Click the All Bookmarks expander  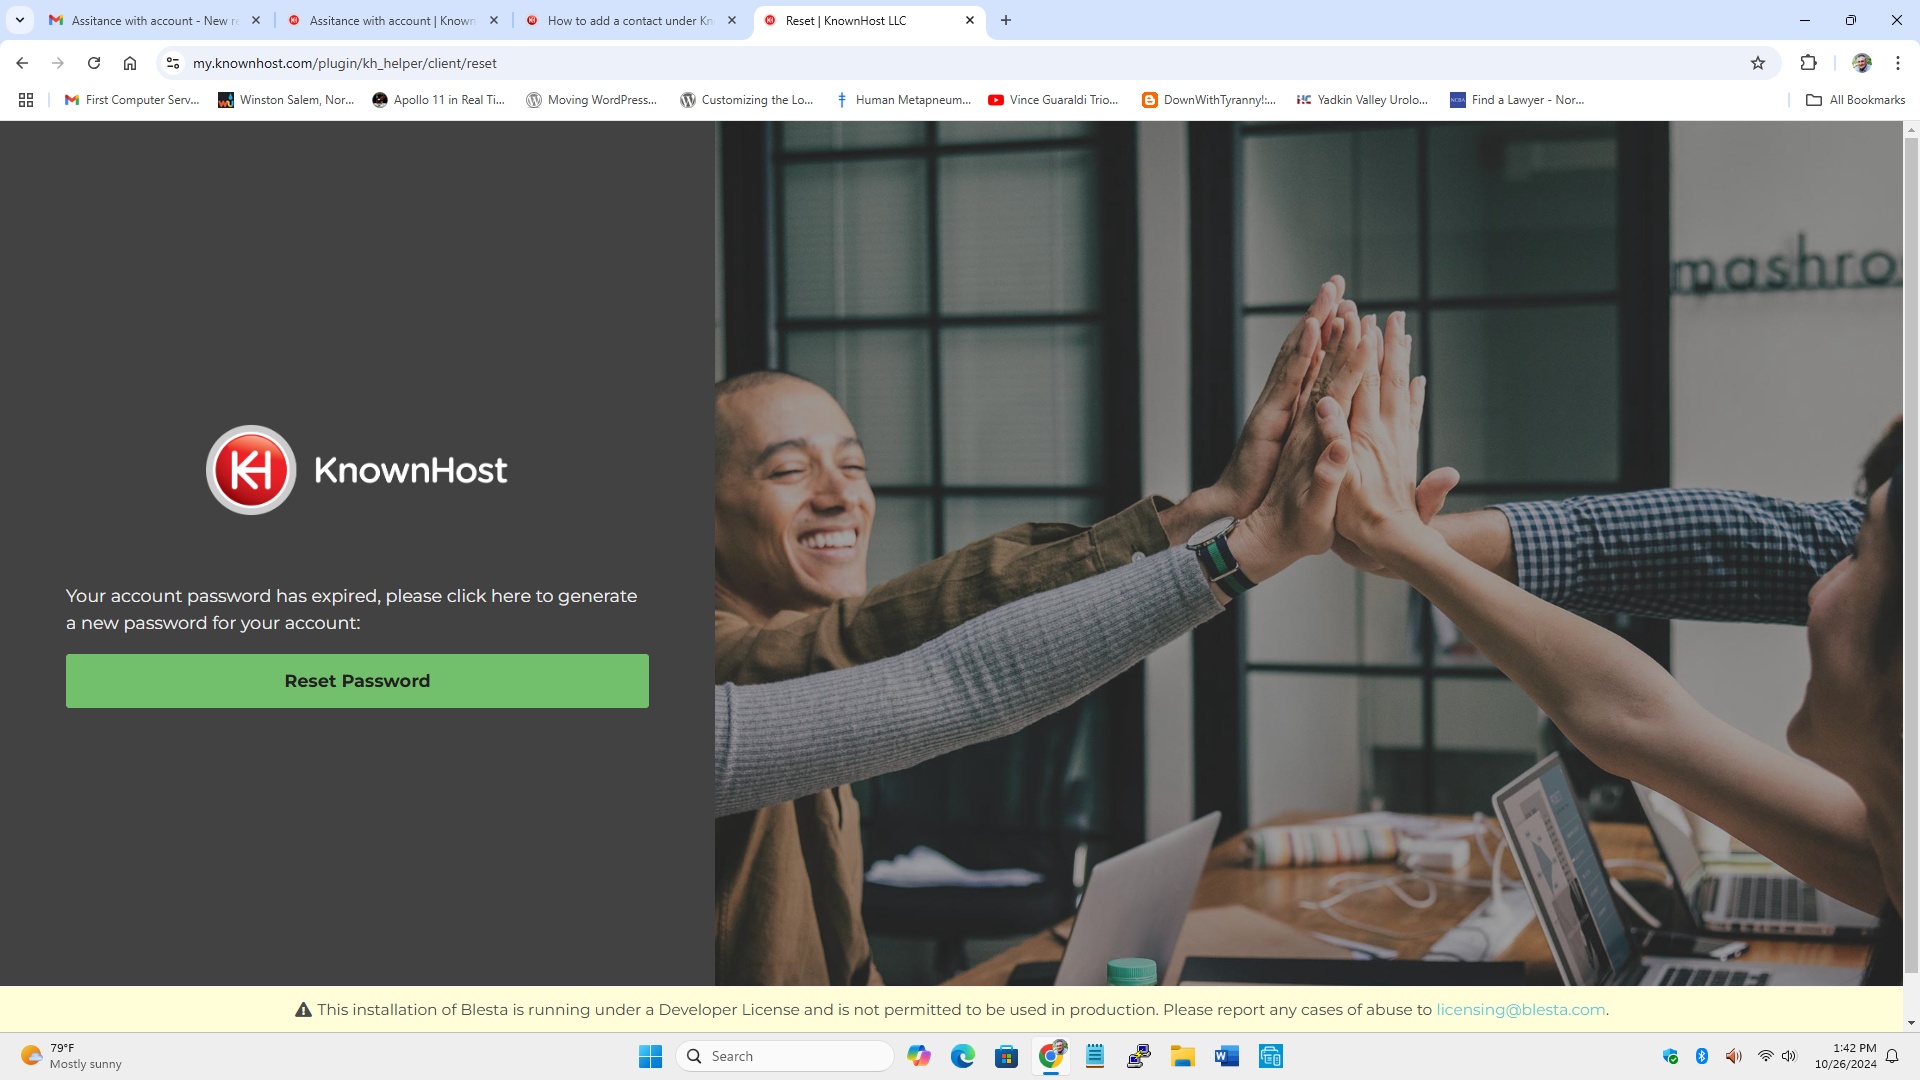1854,99
